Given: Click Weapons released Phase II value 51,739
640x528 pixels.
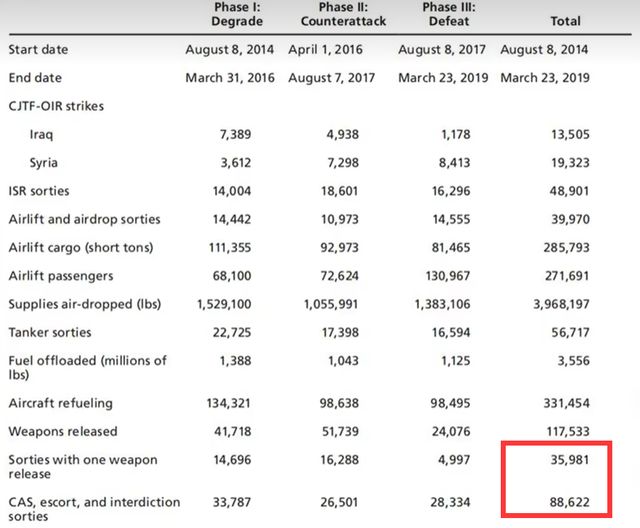Looking at the screenshot, I should tap(336, 431).
